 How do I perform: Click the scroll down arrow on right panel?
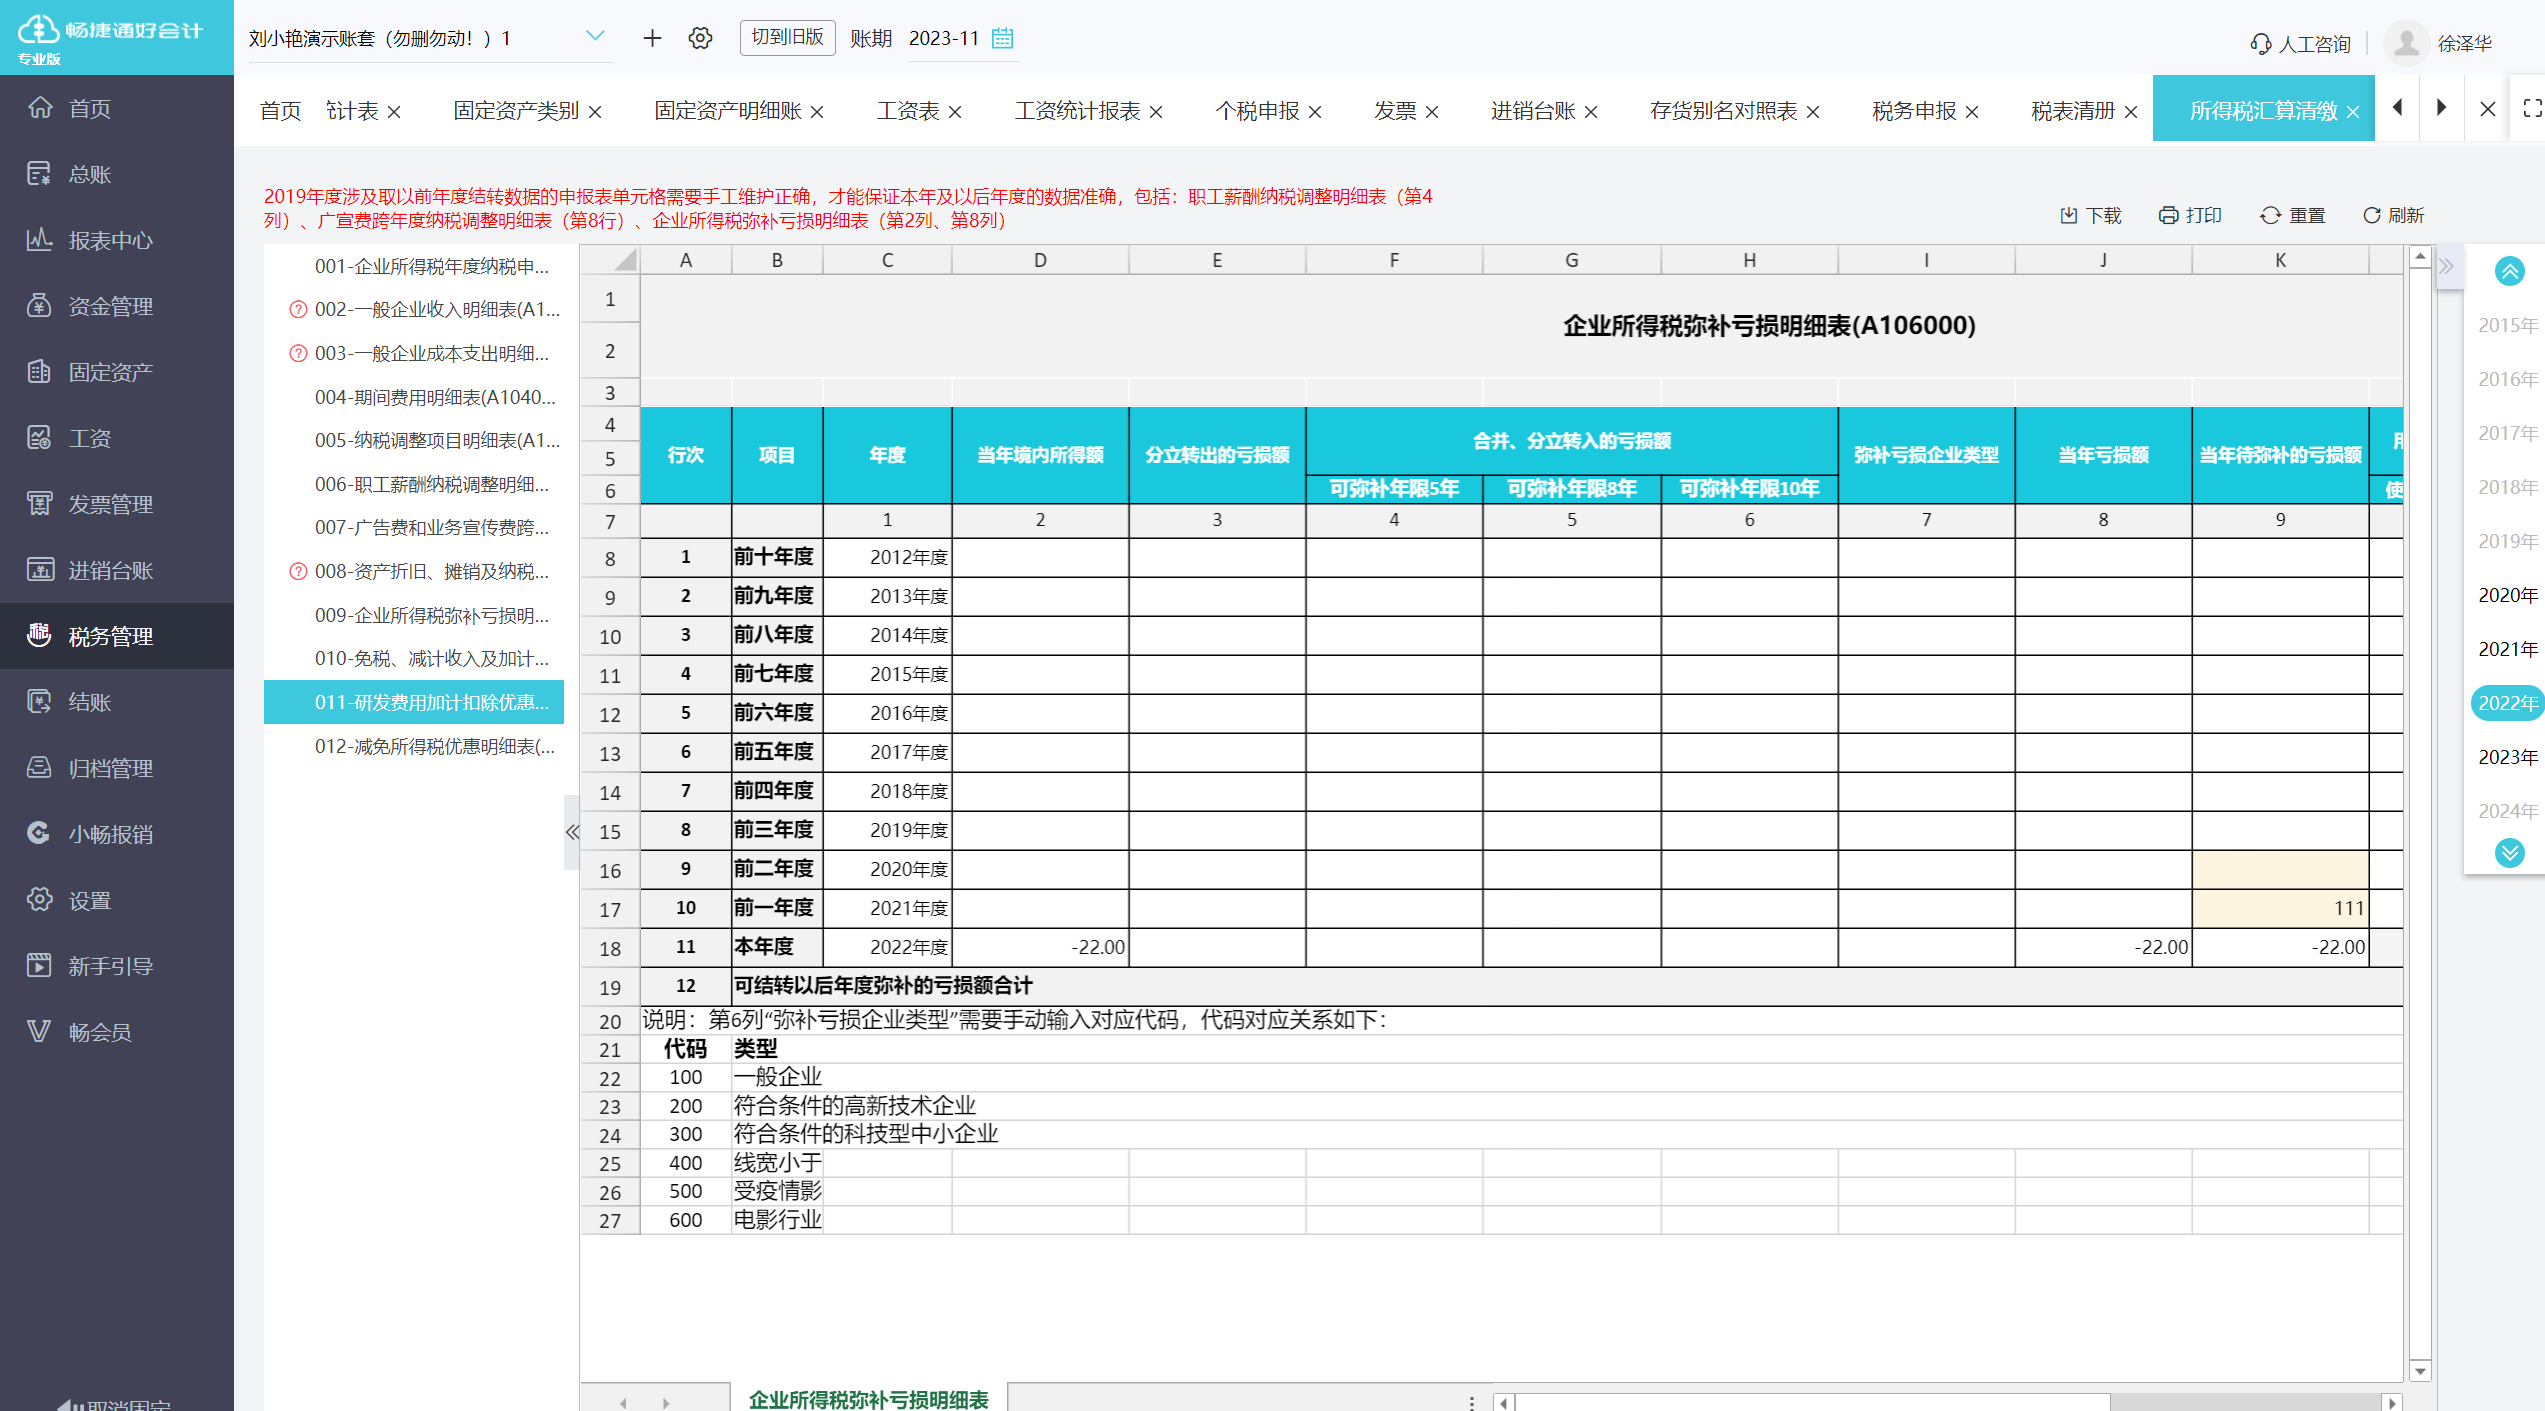click(x=2509, y=851)
